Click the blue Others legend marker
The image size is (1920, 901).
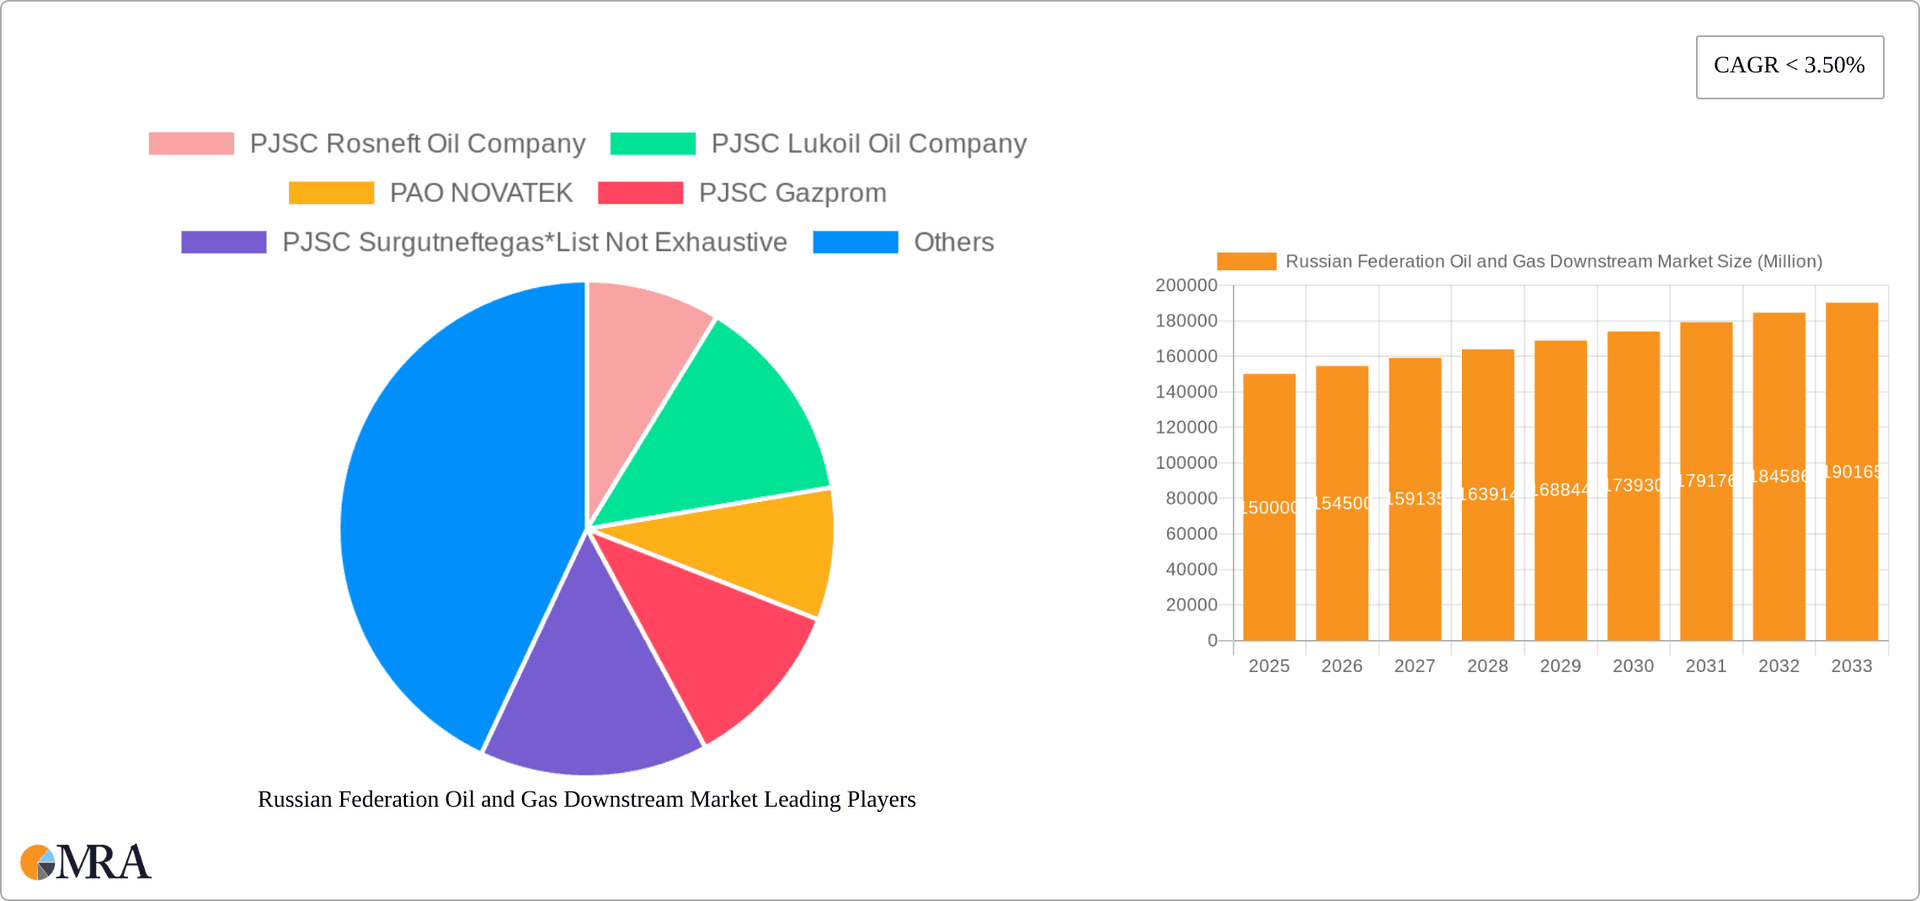click(x=855, y=242)
